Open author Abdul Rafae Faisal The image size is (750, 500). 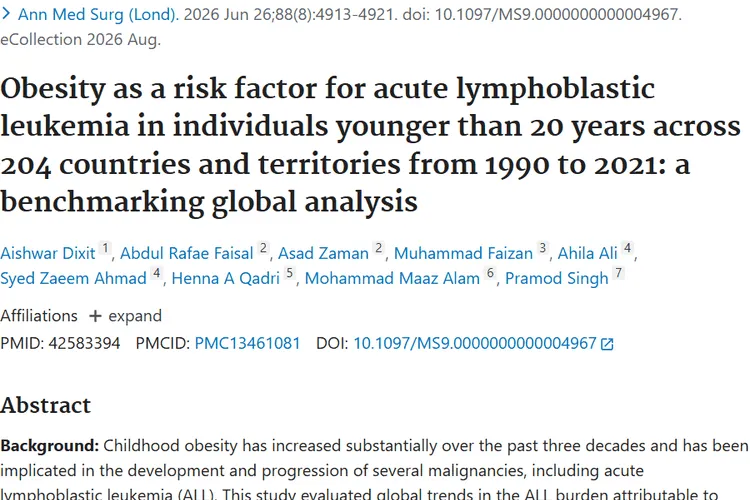click(187, 253)
